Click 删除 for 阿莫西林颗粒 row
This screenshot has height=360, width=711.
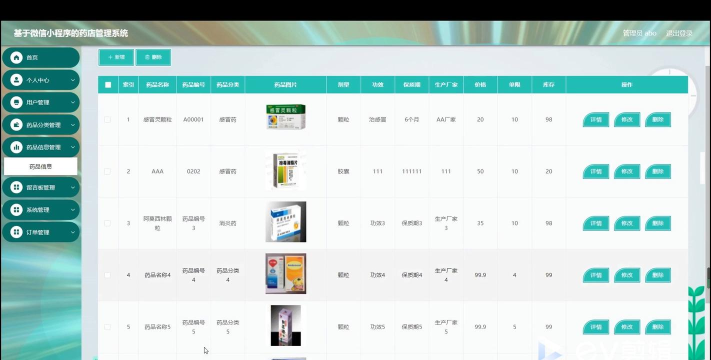[x=658, y=223]
